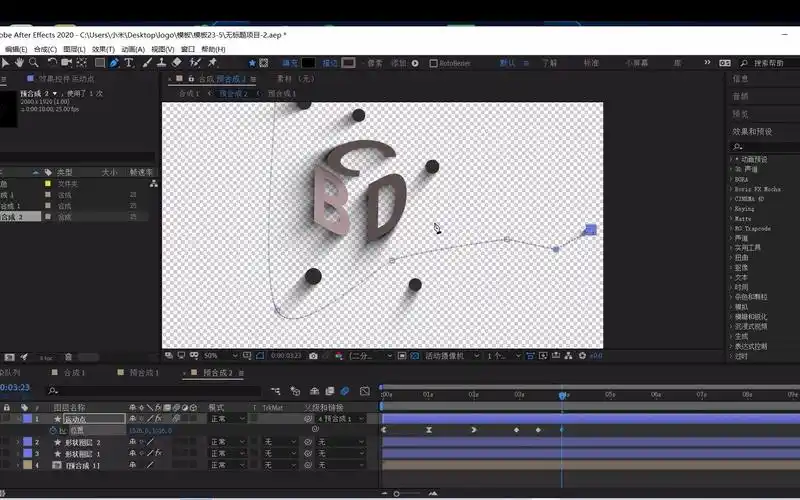
Task: Select the Pen tool in toolbar
Action: [114, 63]
